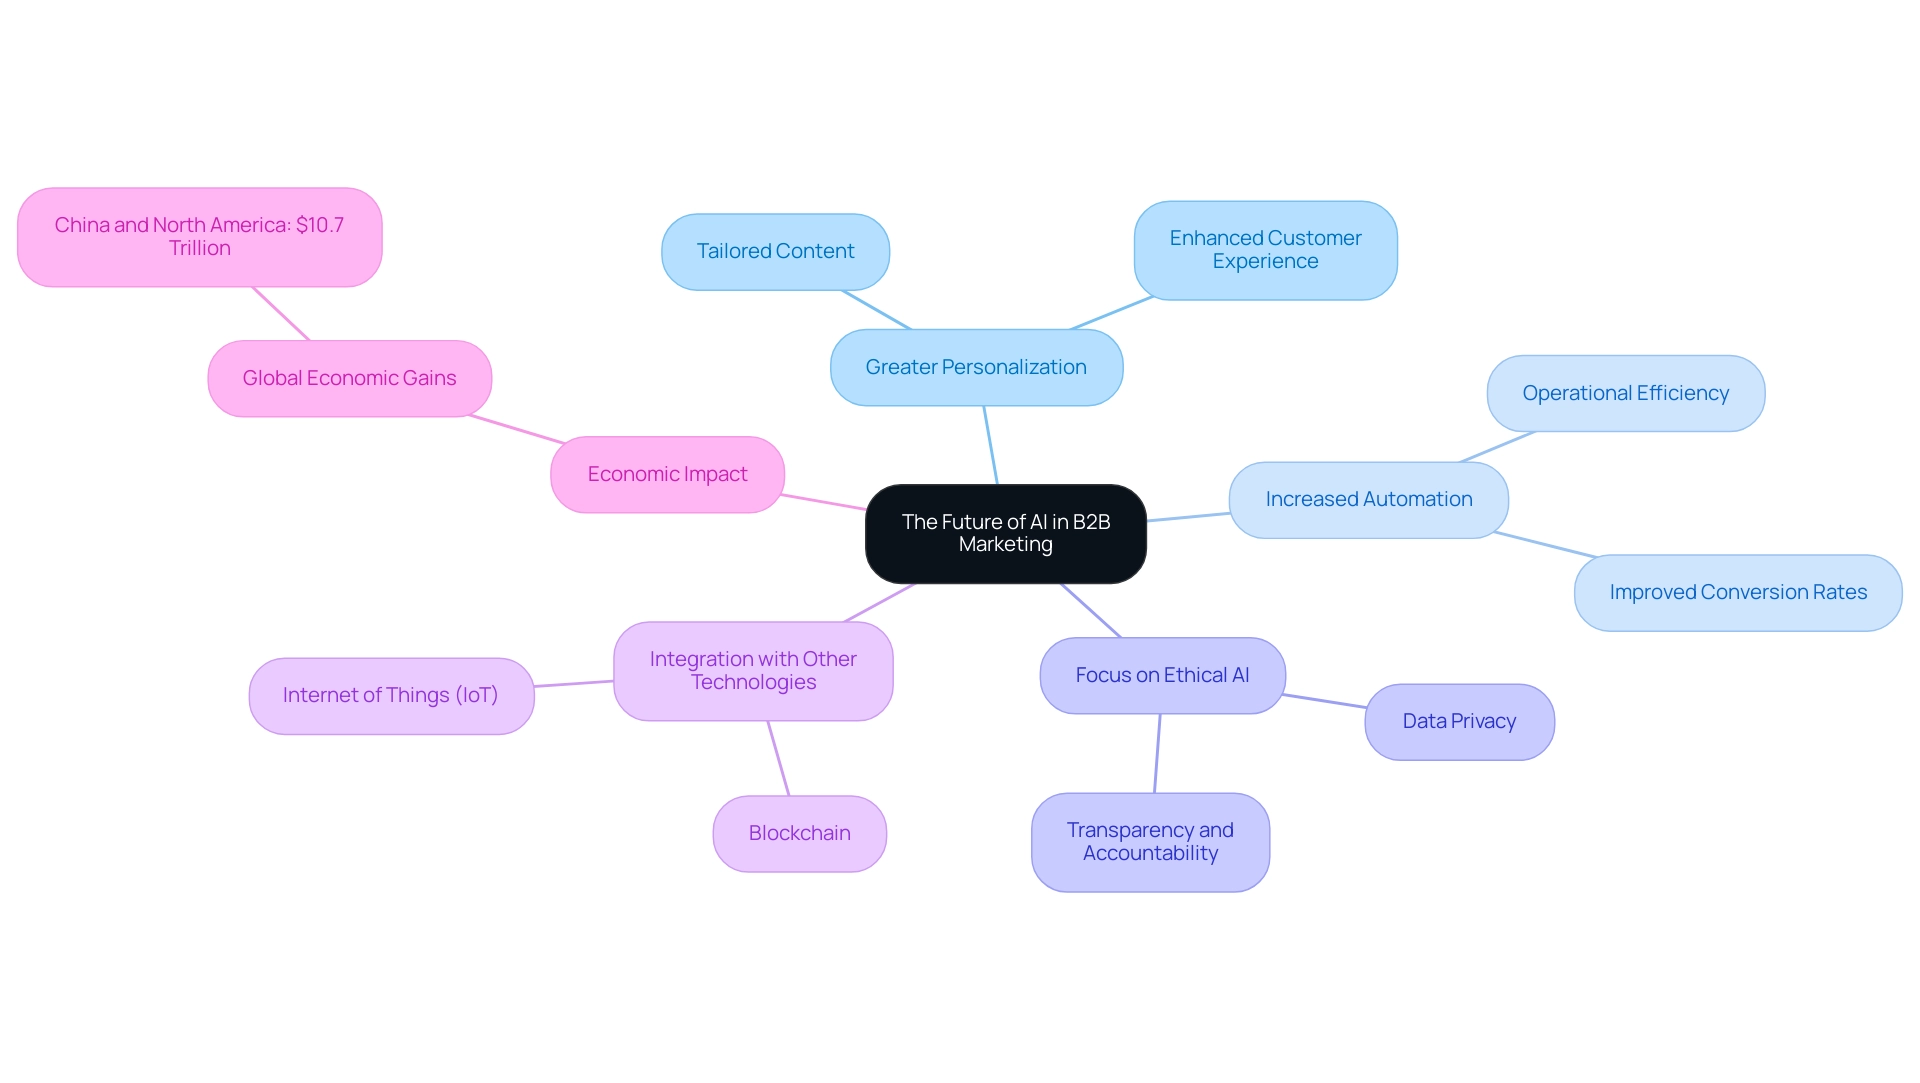Click the Improved Conversion Rates node
This screenshot has height=1083, width=1920.
[x=1737, y=591]
